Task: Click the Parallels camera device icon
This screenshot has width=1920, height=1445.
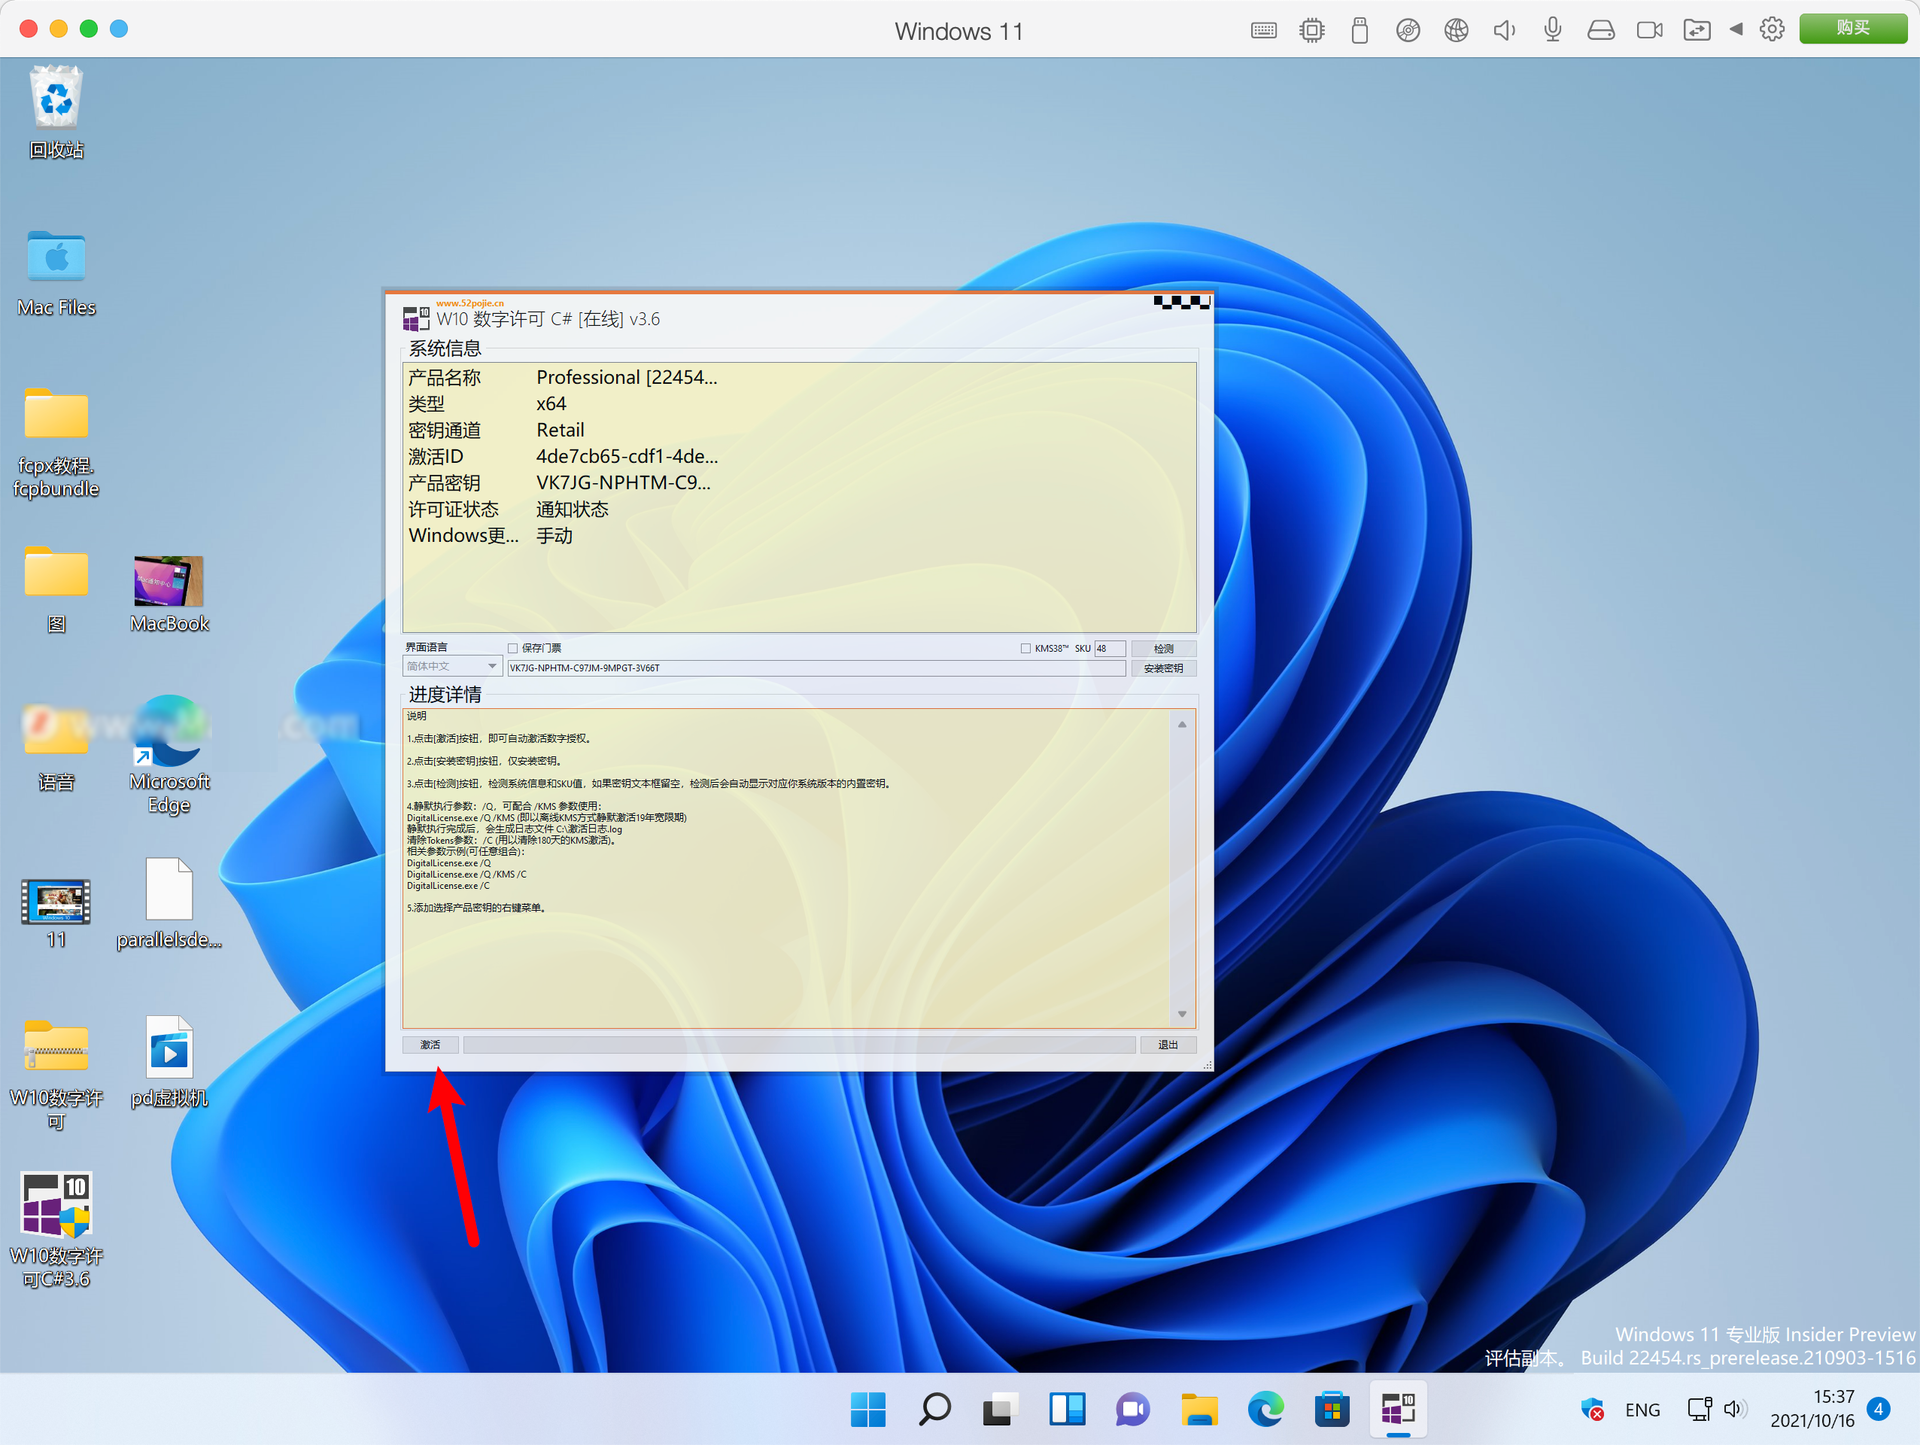Action: coord(1648,29)
